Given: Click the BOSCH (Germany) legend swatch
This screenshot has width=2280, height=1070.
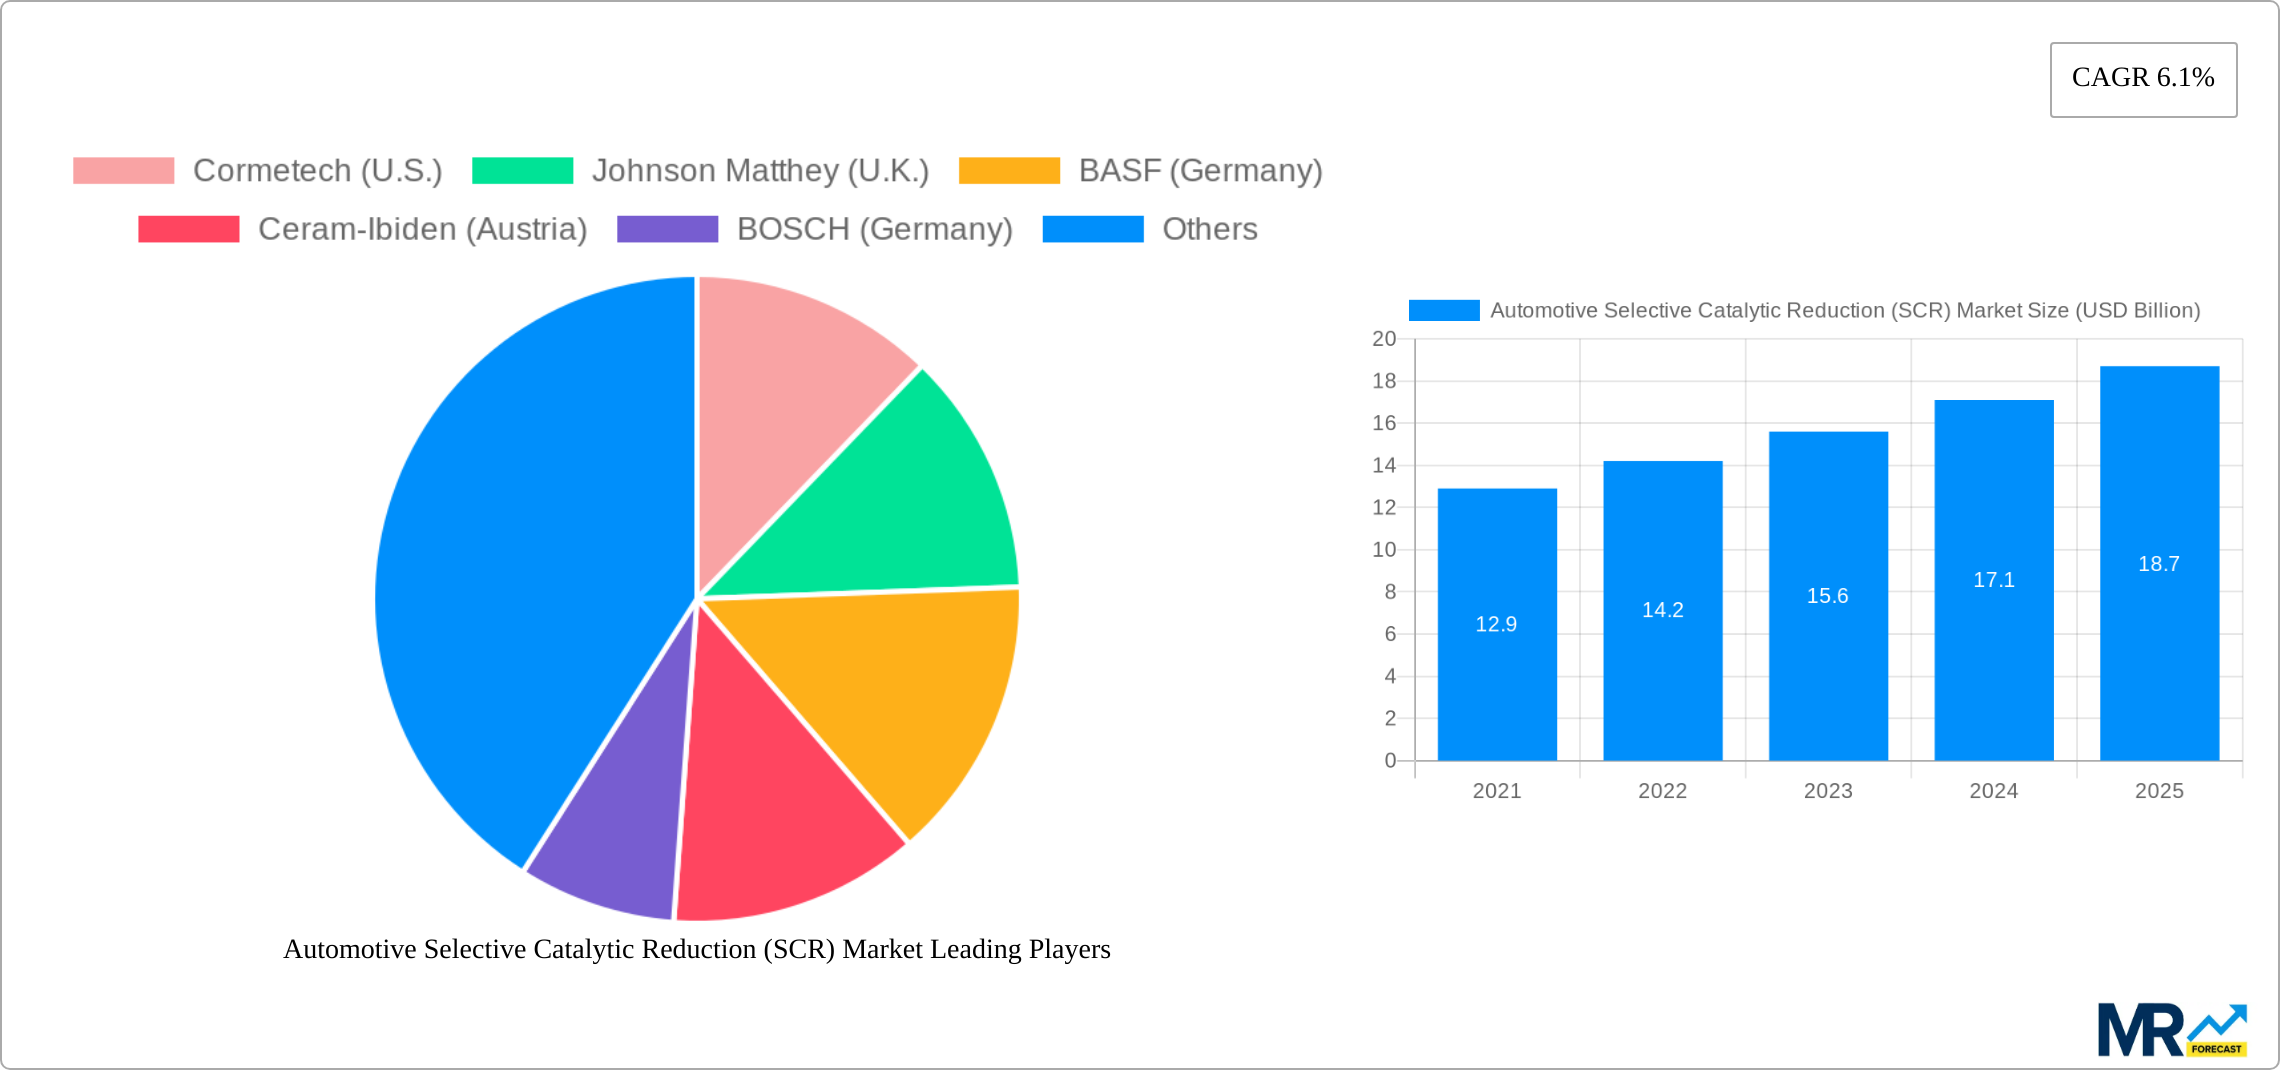Looking at the screenshot, I should 667,229.
